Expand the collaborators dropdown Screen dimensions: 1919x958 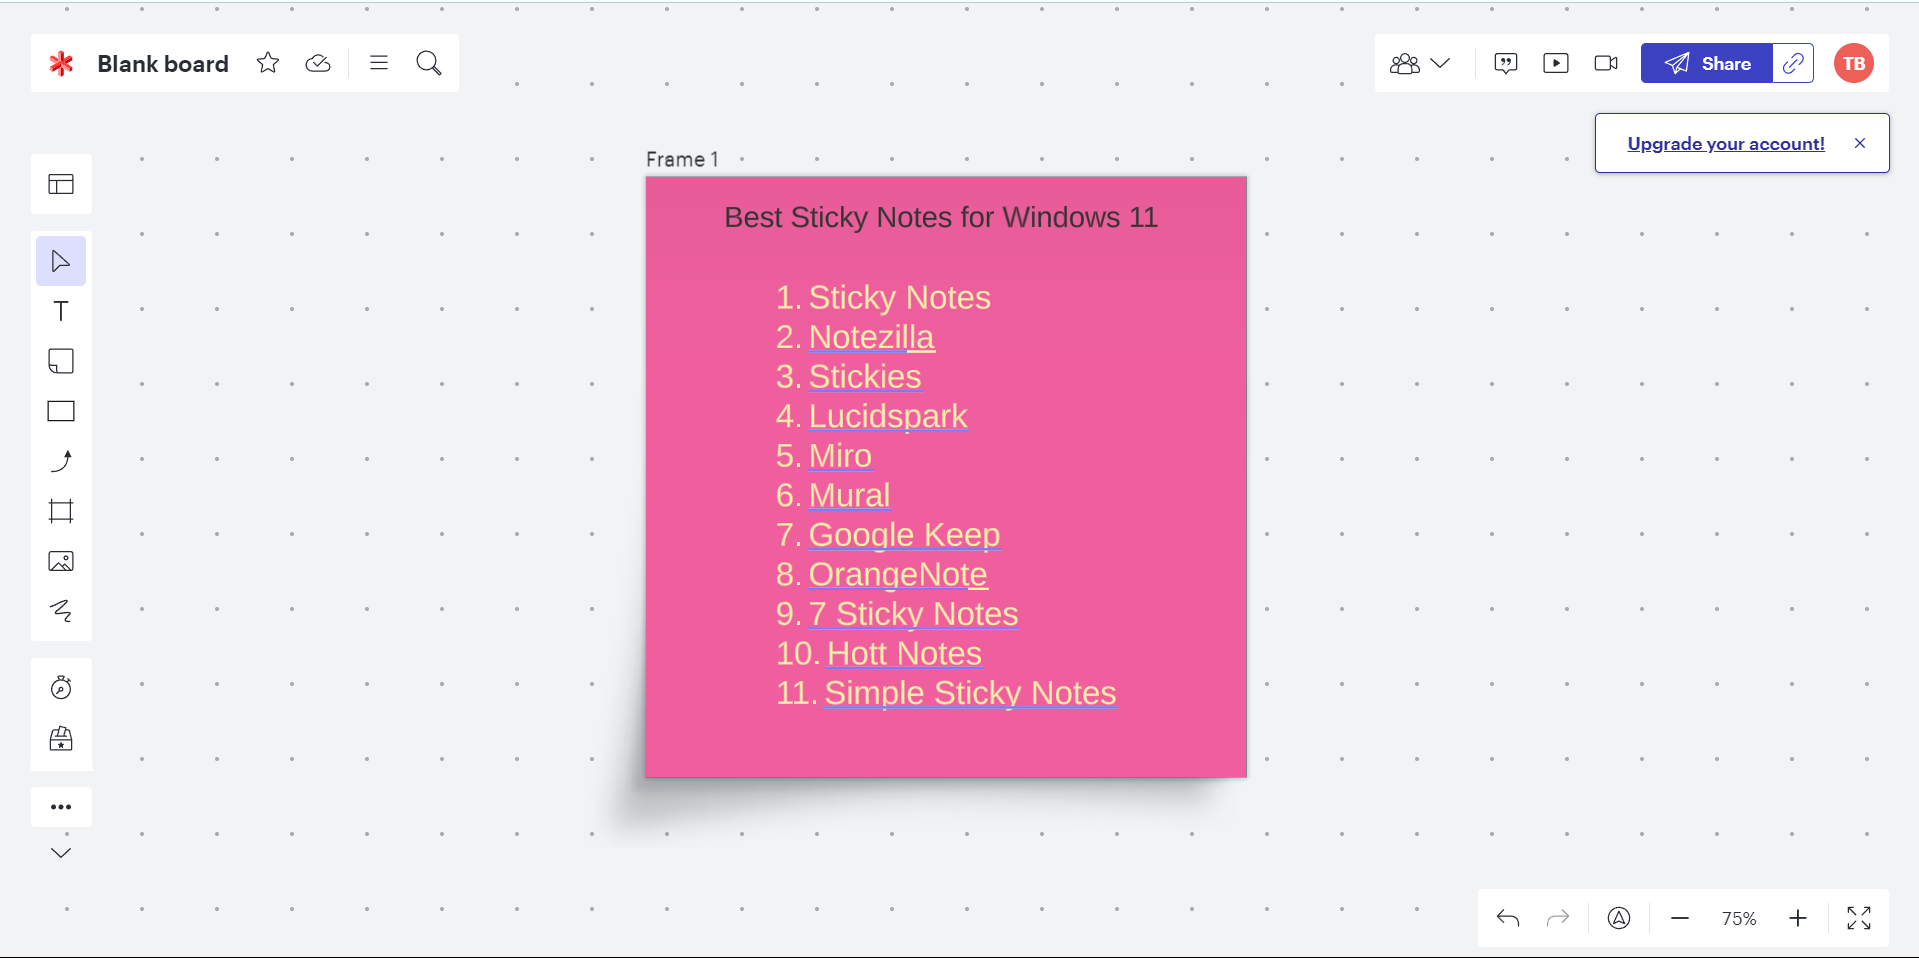[1441, 62]
